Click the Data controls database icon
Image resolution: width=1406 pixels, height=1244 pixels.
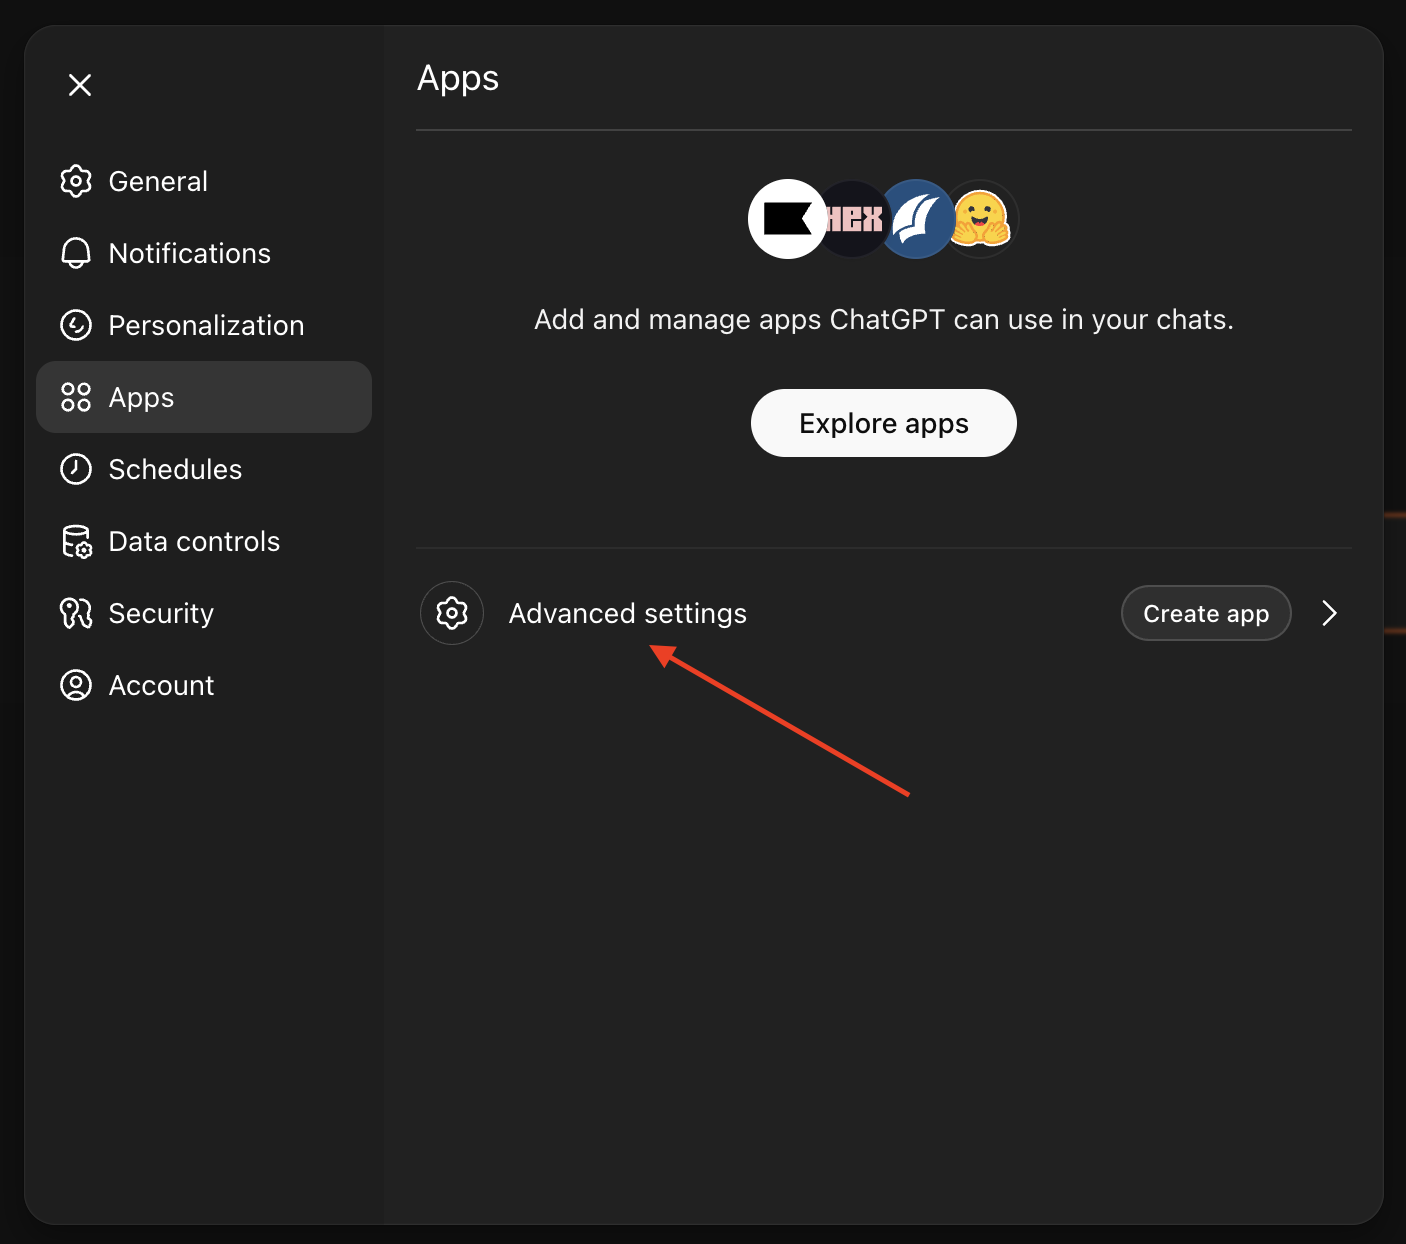(76, 541)
